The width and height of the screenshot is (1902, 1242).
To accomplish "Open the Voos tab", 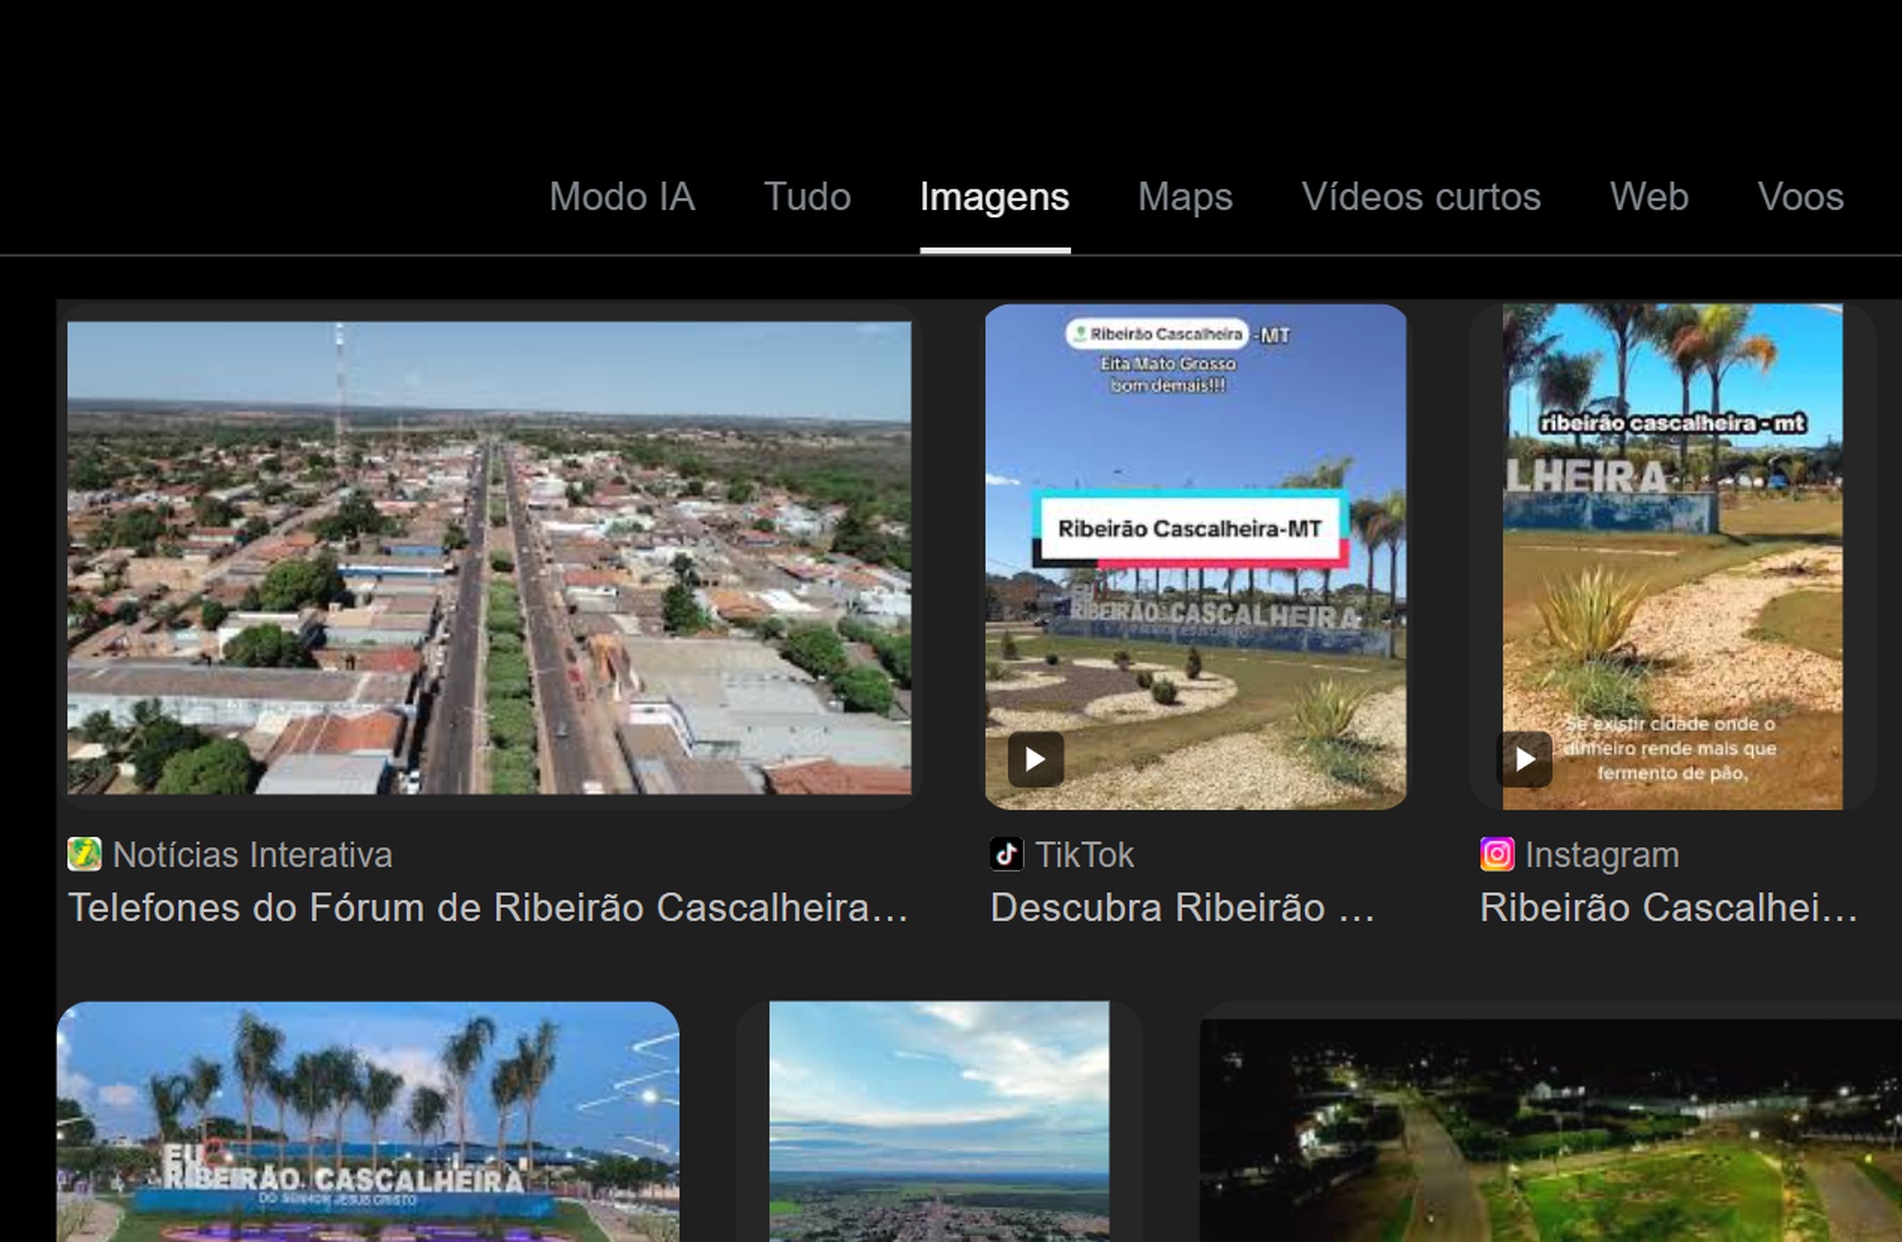I will pyautogui.click(x=1800, y=197).
